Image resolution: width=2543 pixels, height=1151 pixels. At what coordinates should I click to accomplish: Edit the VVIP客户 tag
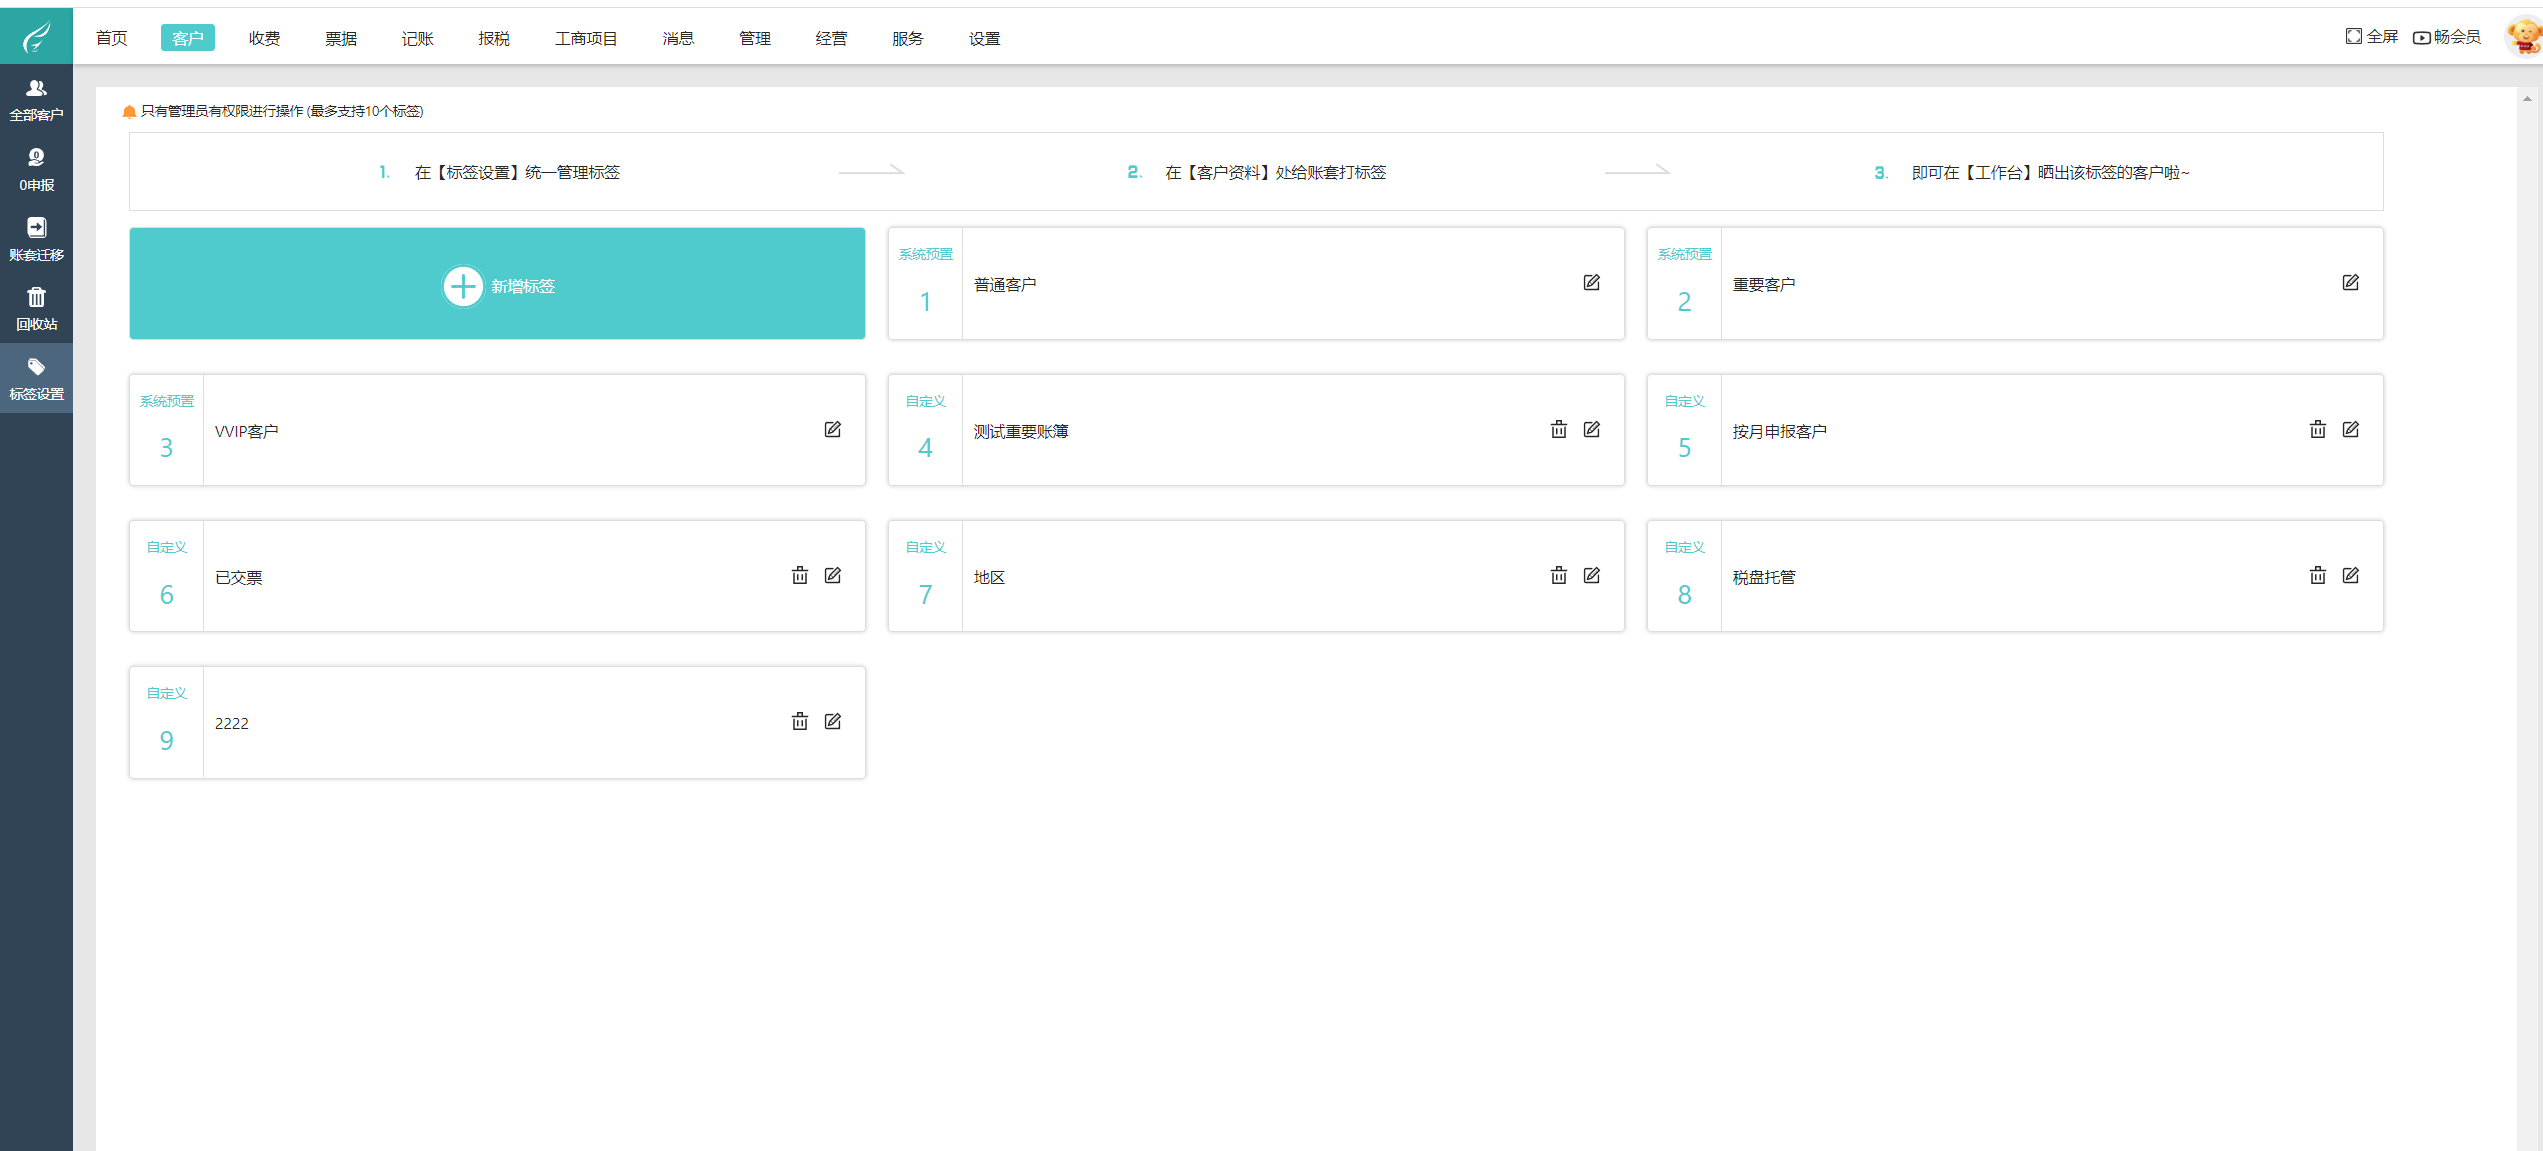(x=832, y=430)
